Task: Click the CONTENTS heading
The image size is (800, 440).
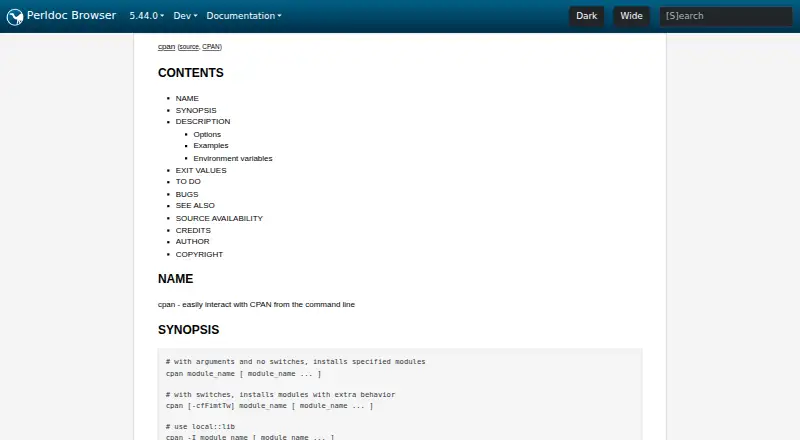Action: pos(191,73)
